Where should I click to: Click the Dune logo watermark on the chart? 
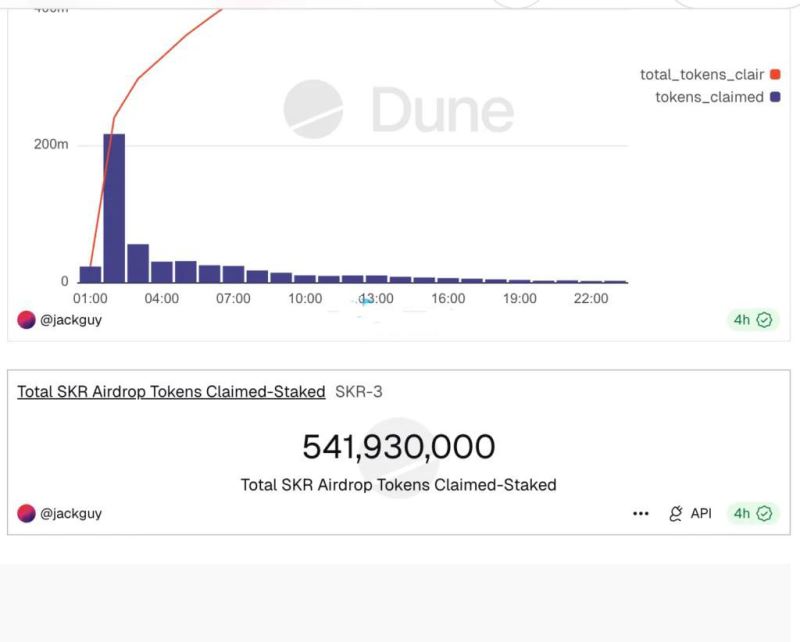click(313, 109)
